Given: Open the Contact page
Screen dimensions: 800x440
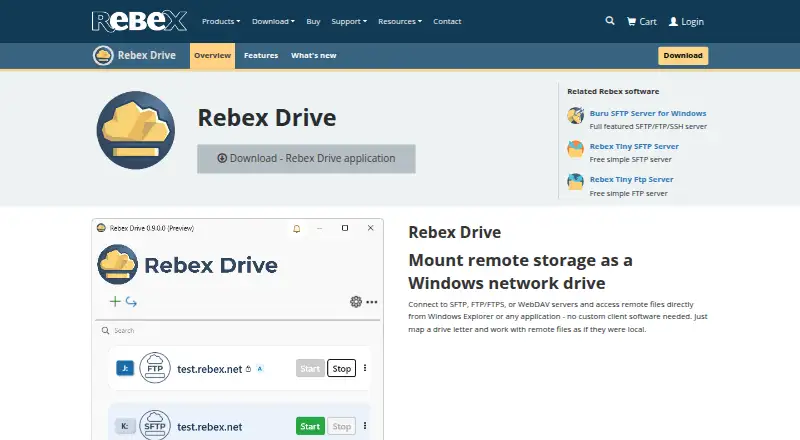Looking at the screenshot, I should 447,21.
